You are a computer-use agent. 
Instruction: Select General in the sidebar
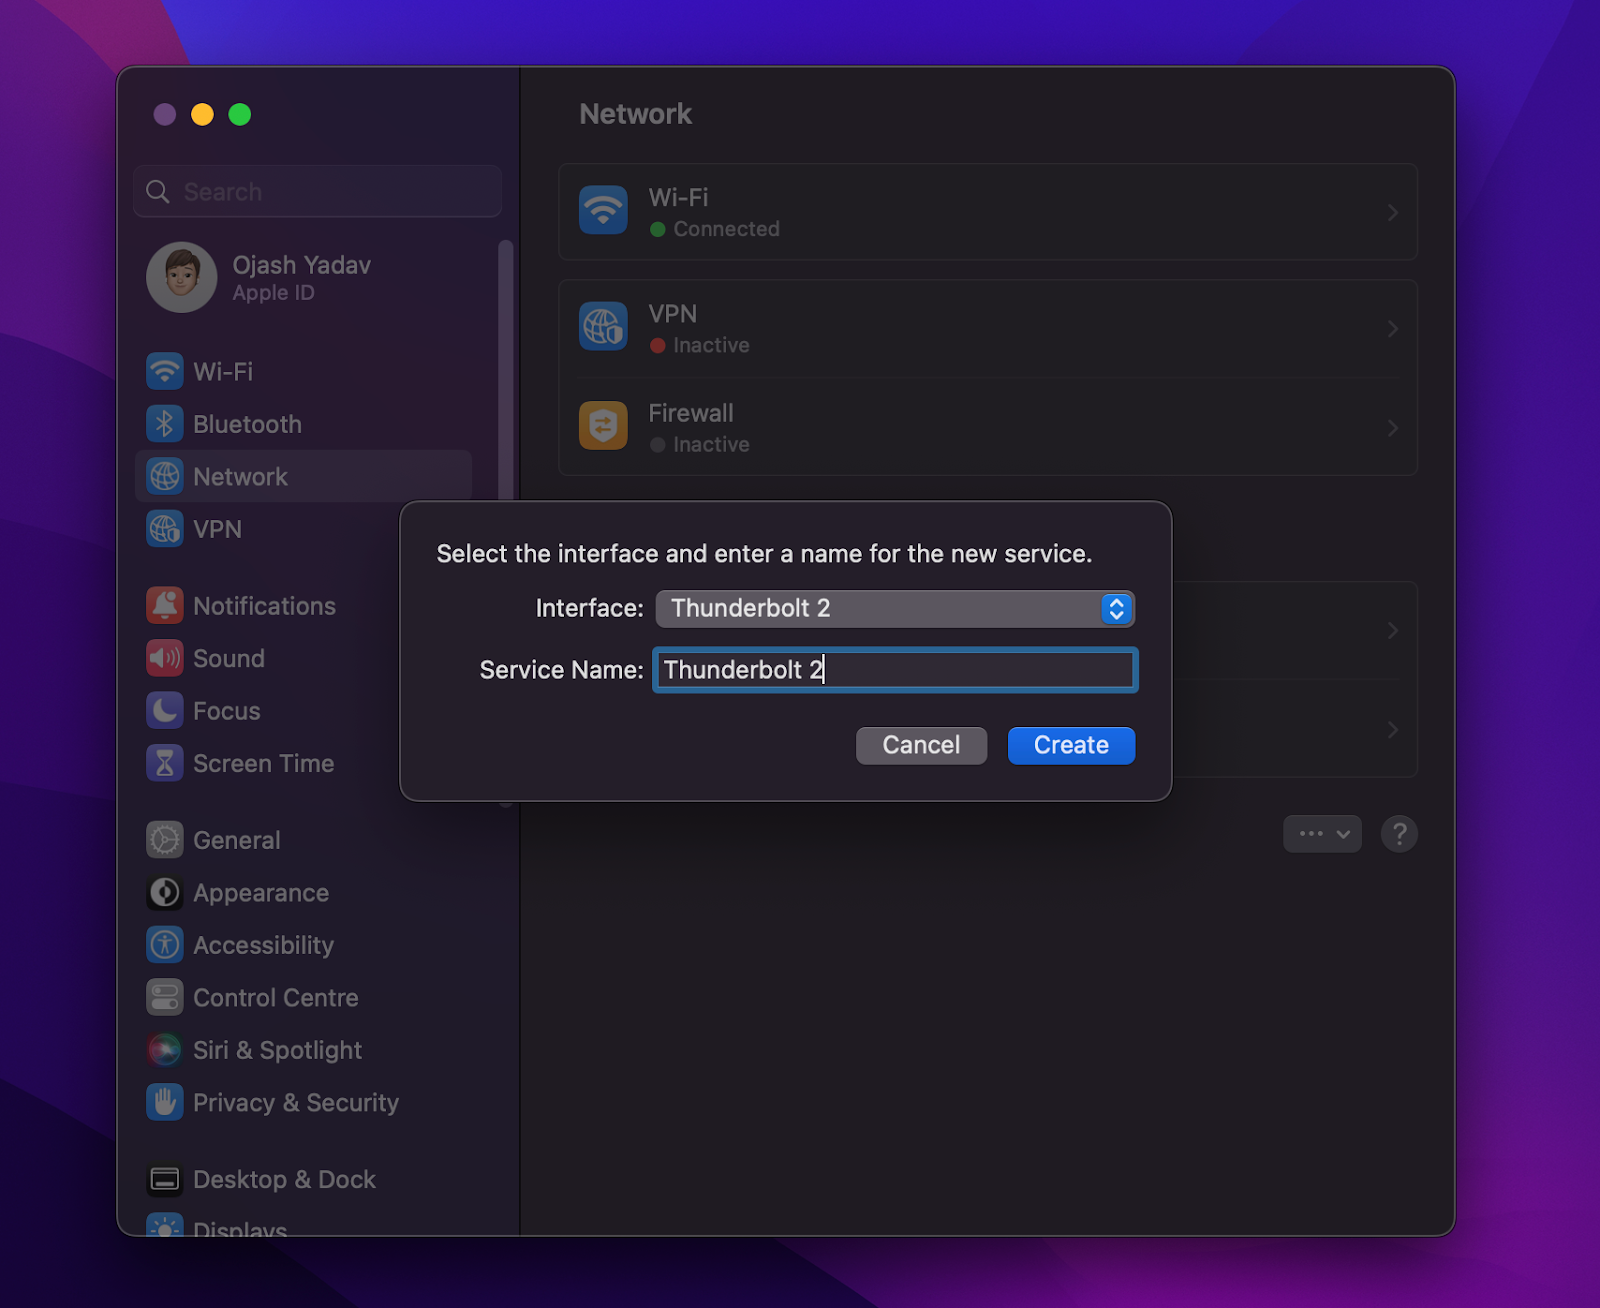(x=236, y=840)
